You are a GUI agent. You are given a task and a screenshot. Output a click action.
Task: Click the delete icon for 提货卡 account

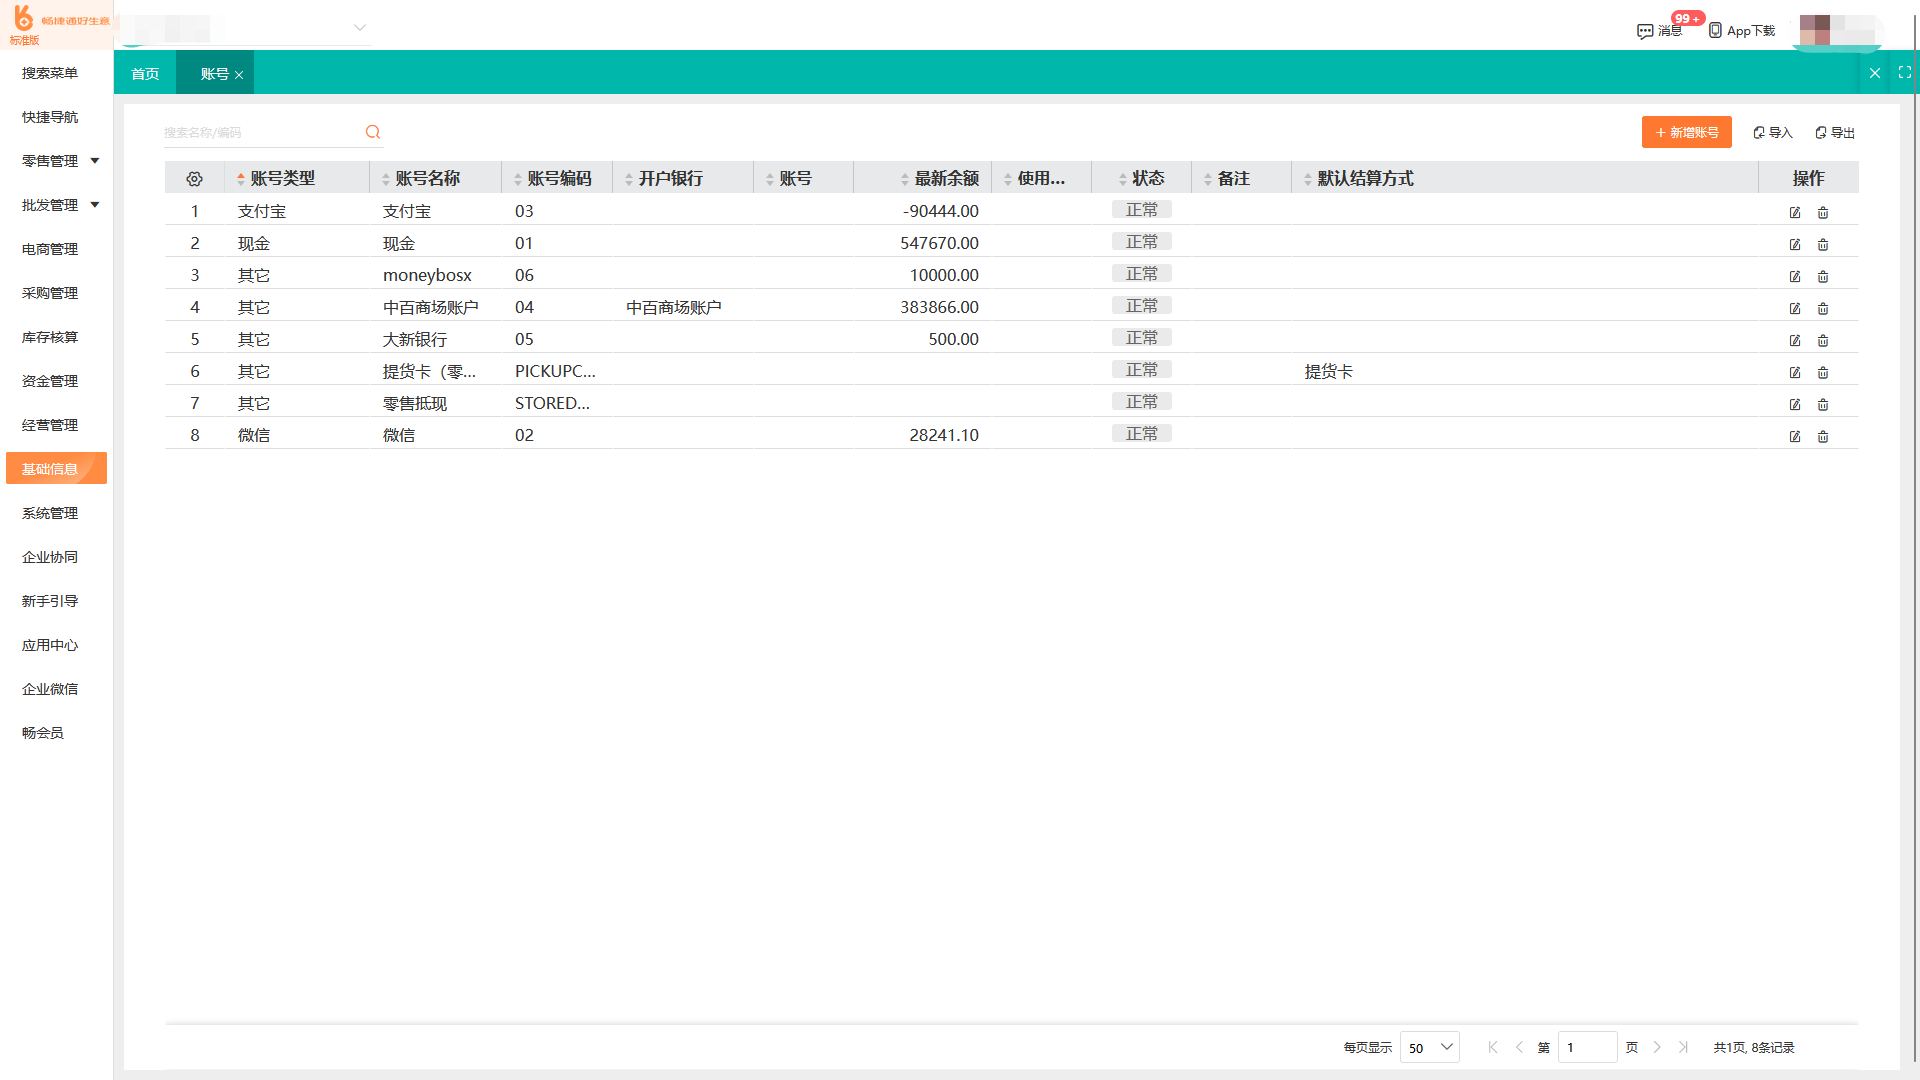[x=1824, y=371]
